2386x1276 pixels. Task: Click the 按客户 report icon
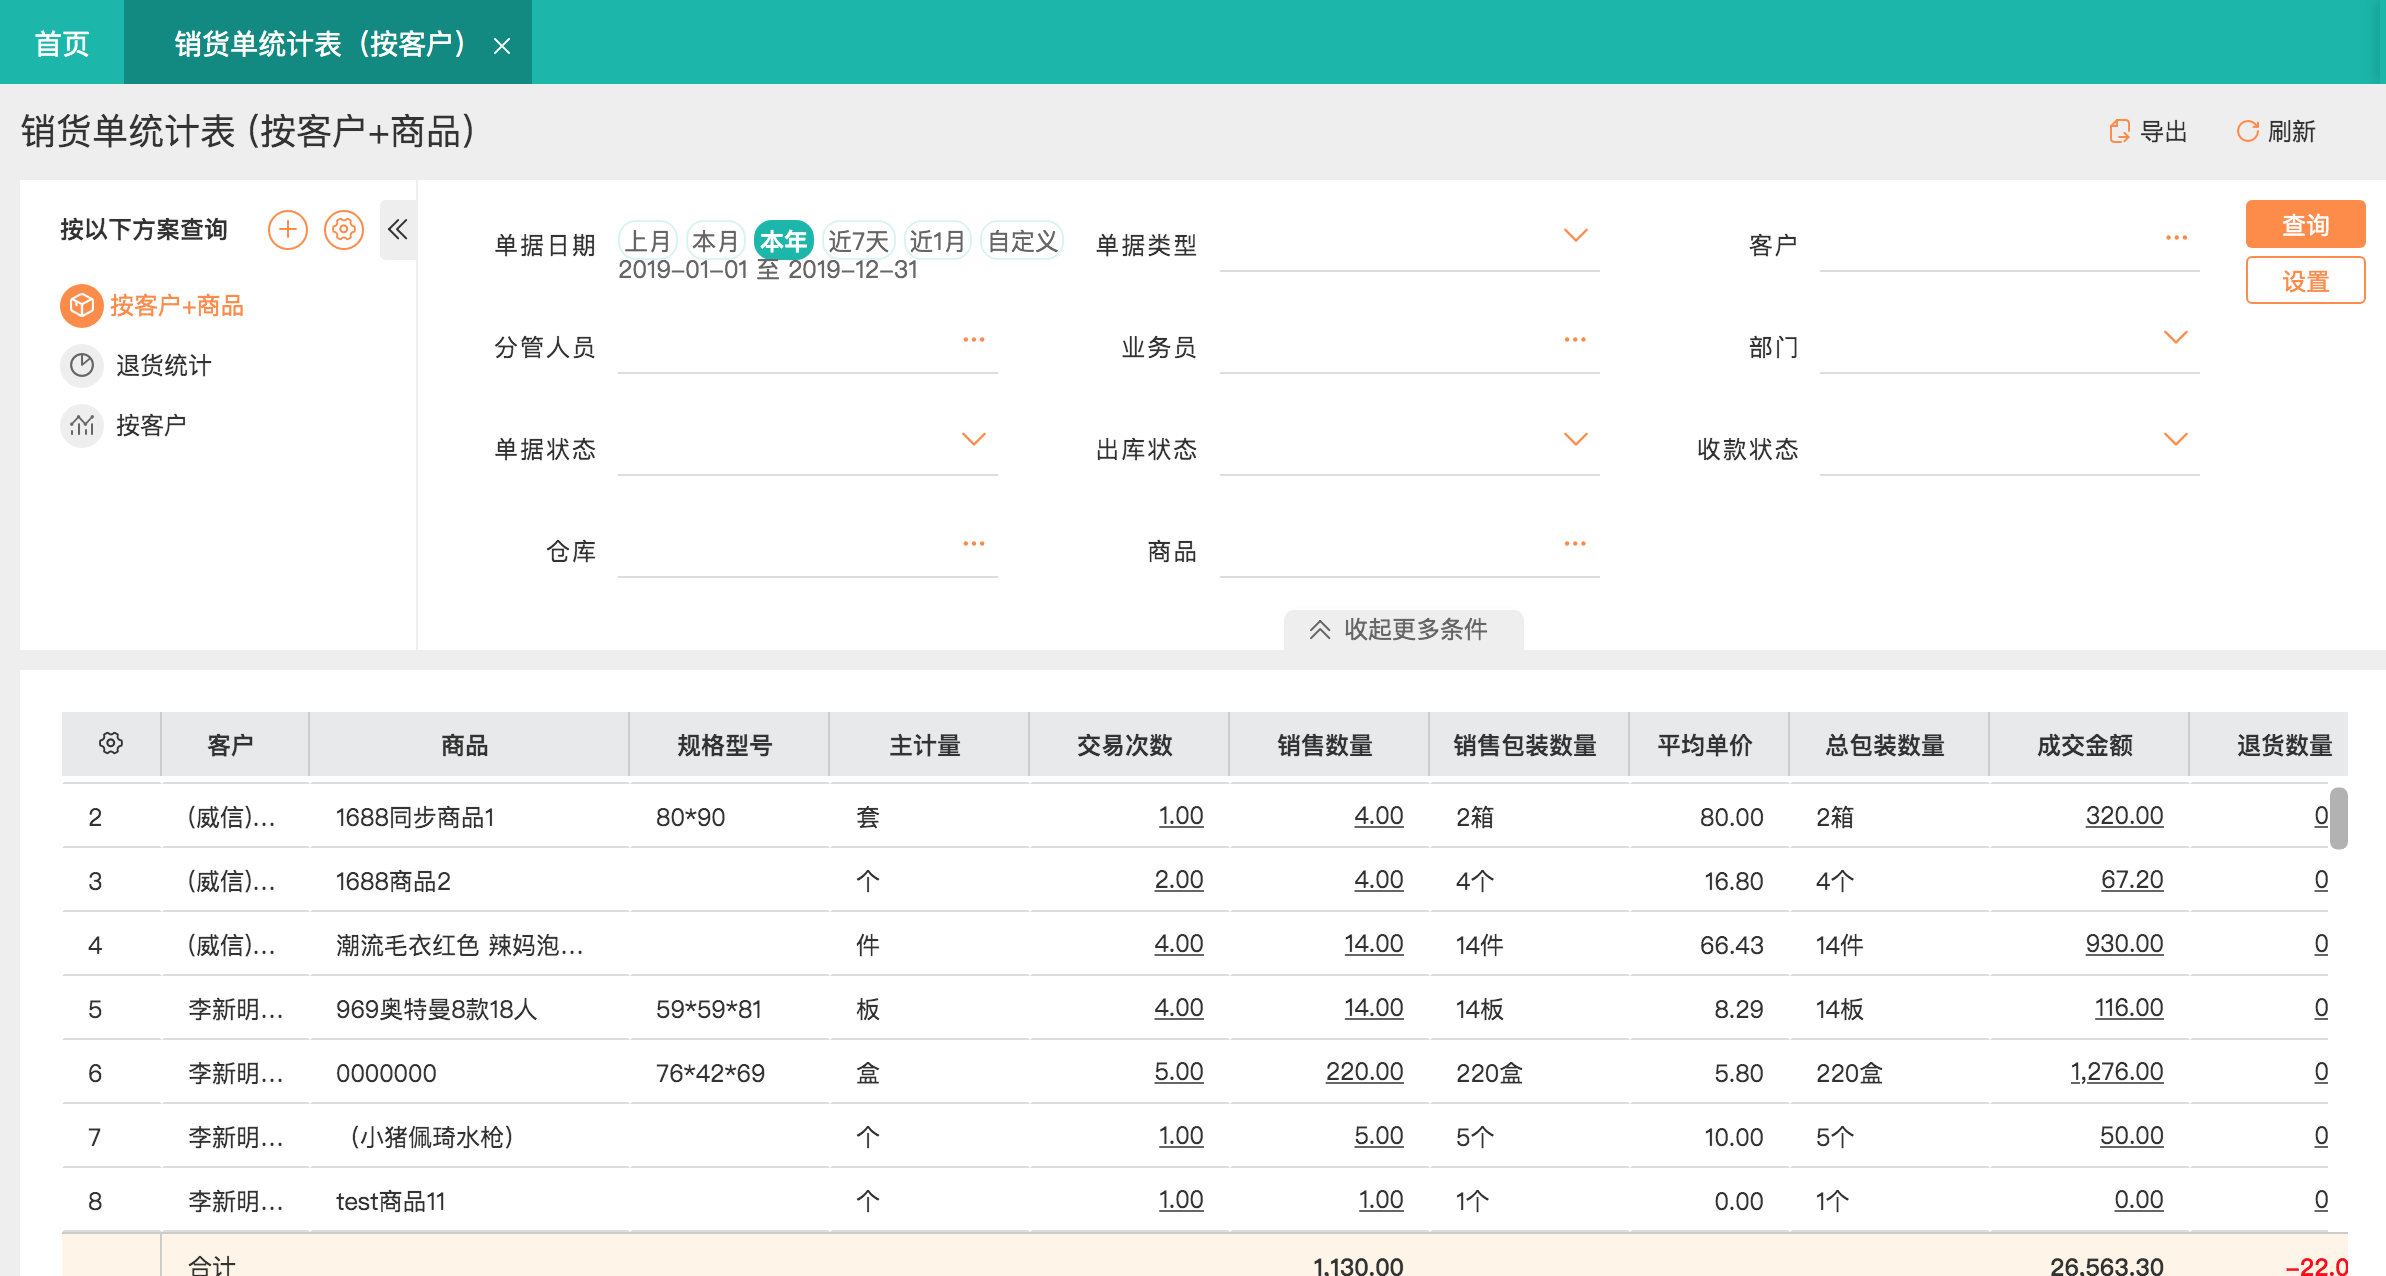[80, 426]
